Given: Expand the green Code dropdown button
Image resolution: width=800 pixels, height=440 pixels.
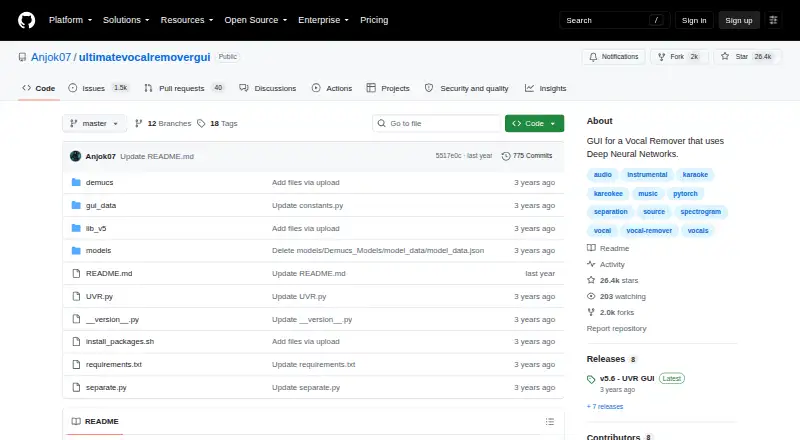Looking at the screenshot, I should 534,124.
